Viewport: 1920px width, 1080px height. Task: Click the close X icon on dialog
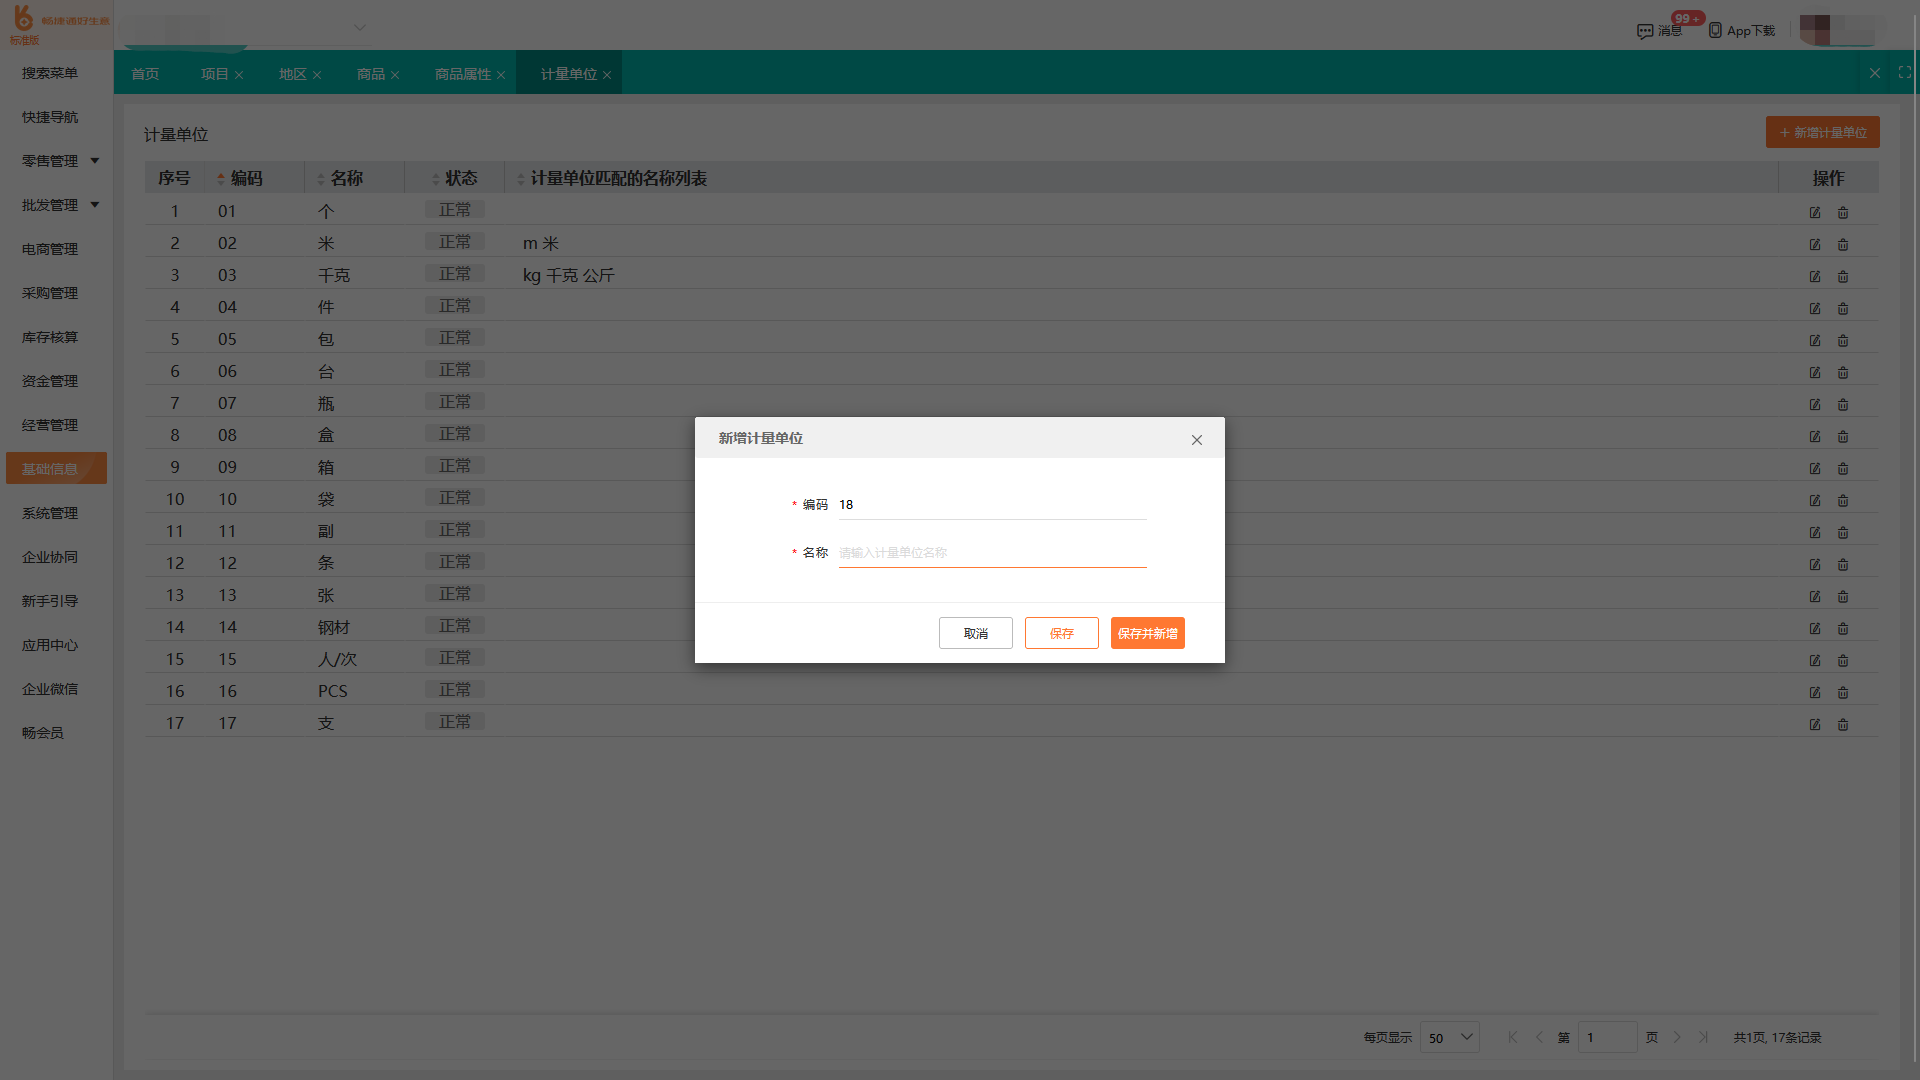point(1197,438)
